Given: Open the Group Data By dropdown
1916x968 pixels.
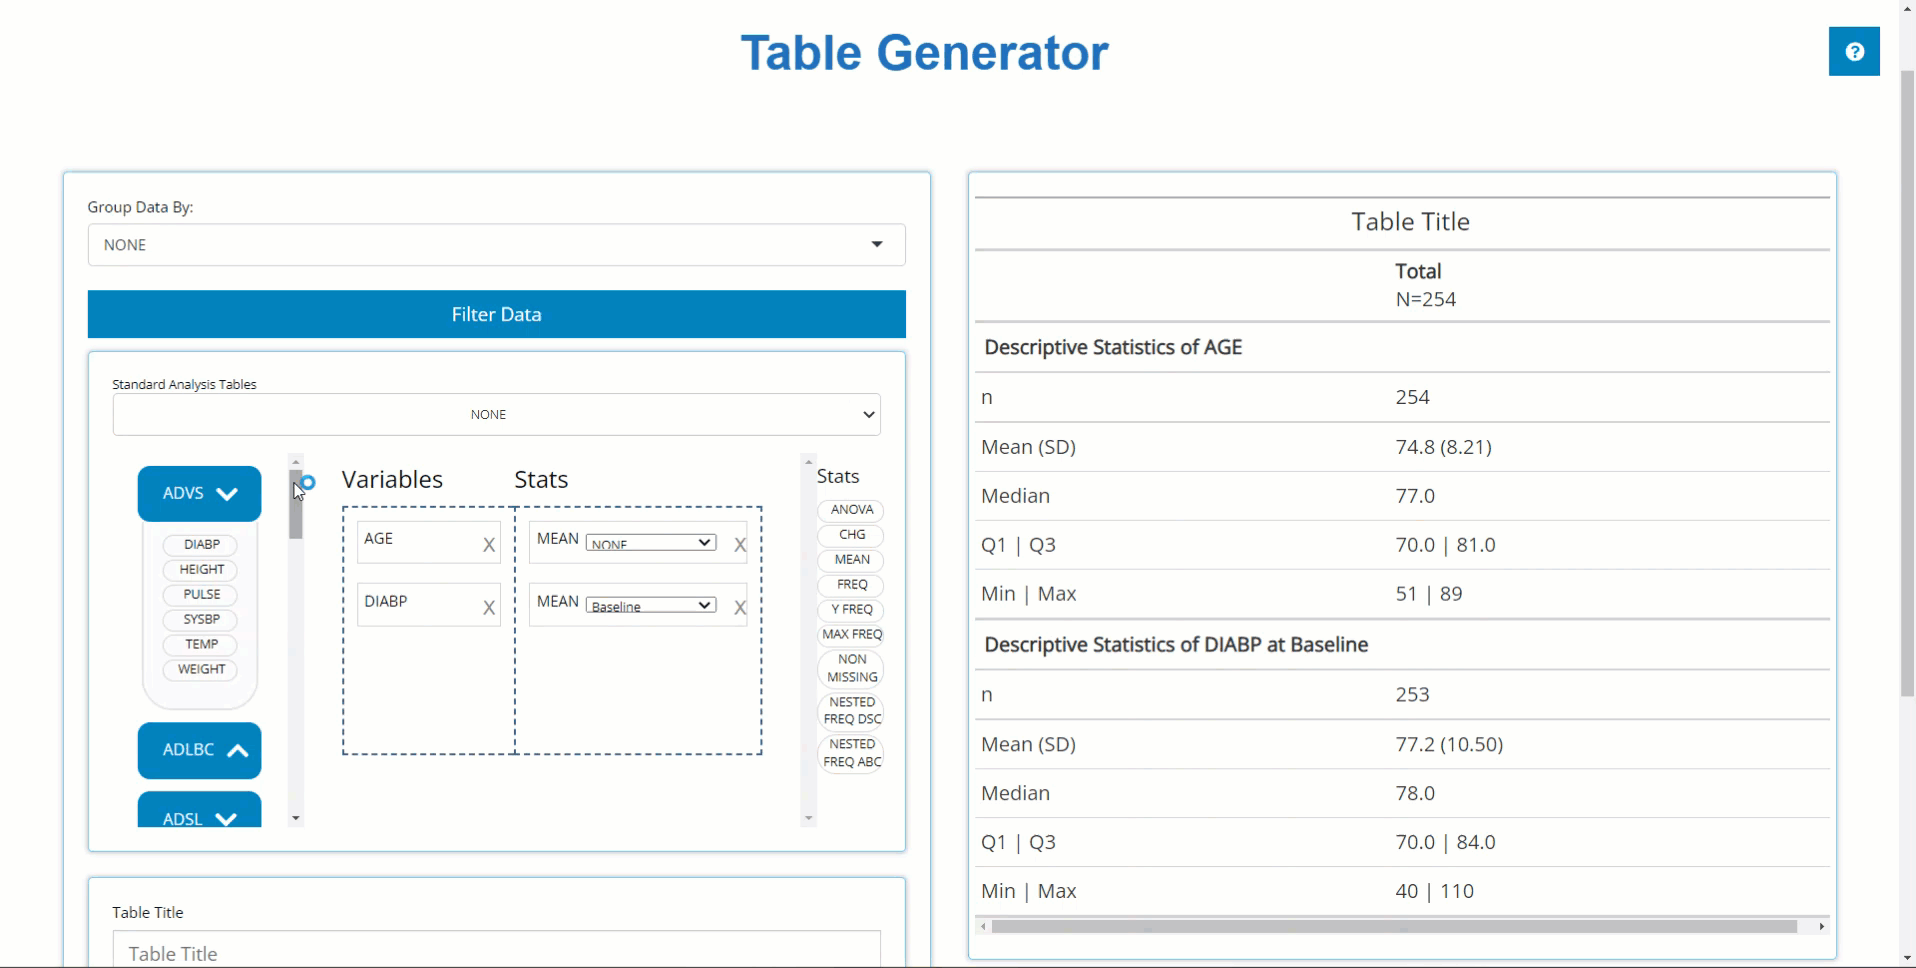Looking at the screenshot, I should click(496, 245).
